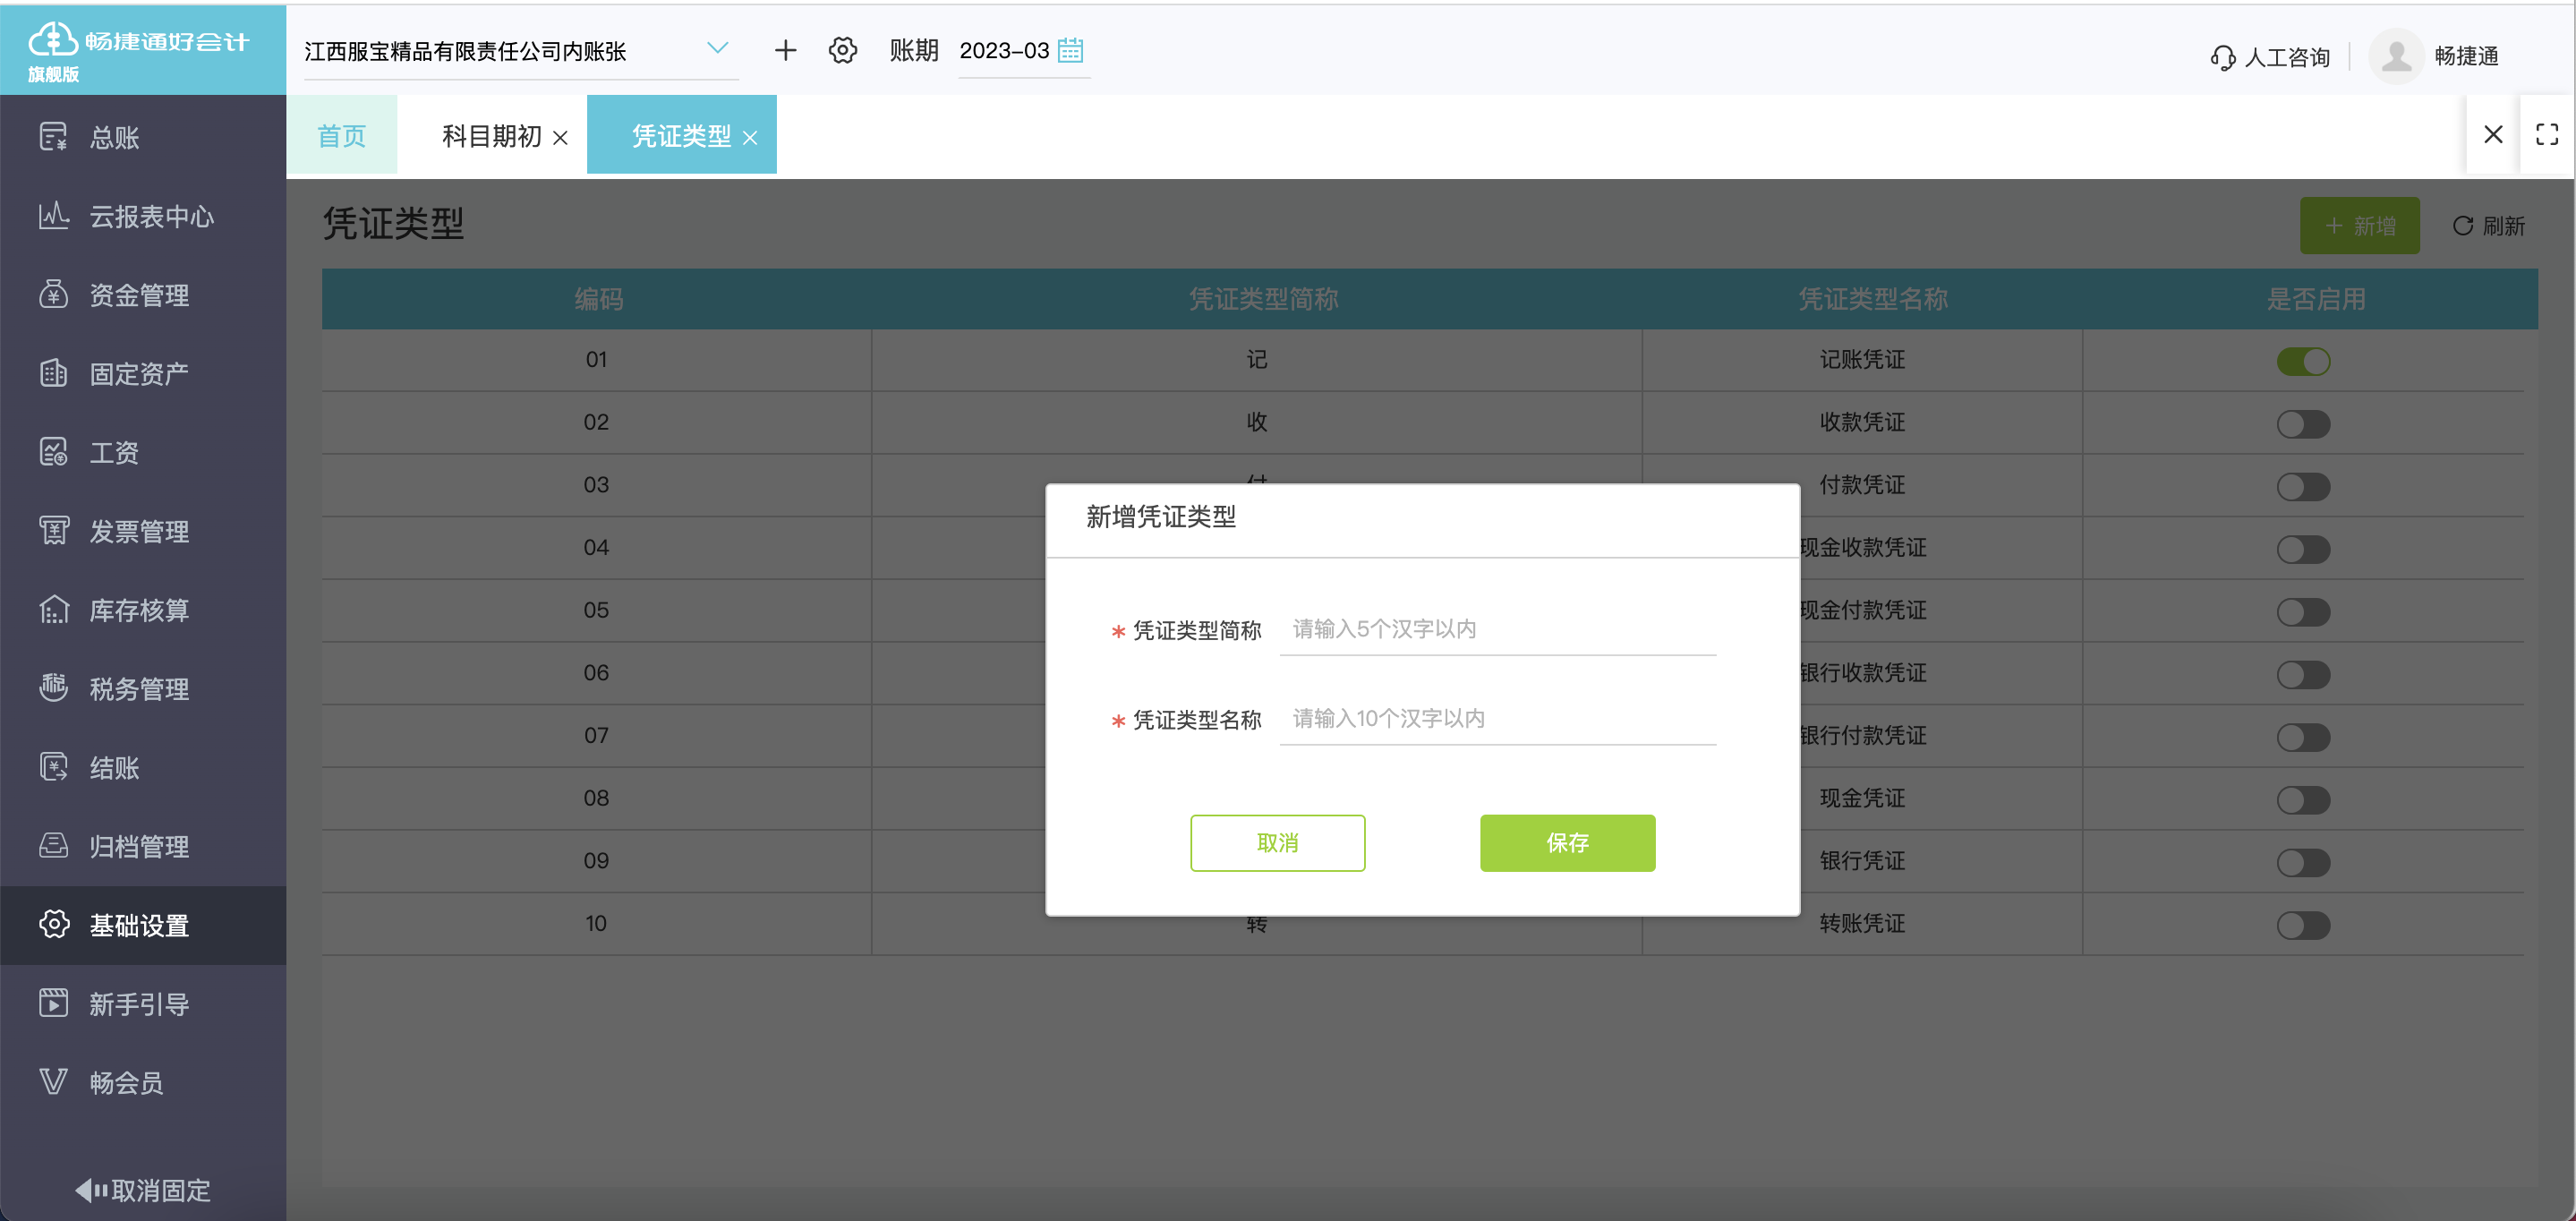Toggle 收款凭证 enabled switch
Screen dimensions: 2576x1221
click(2308, 423)
